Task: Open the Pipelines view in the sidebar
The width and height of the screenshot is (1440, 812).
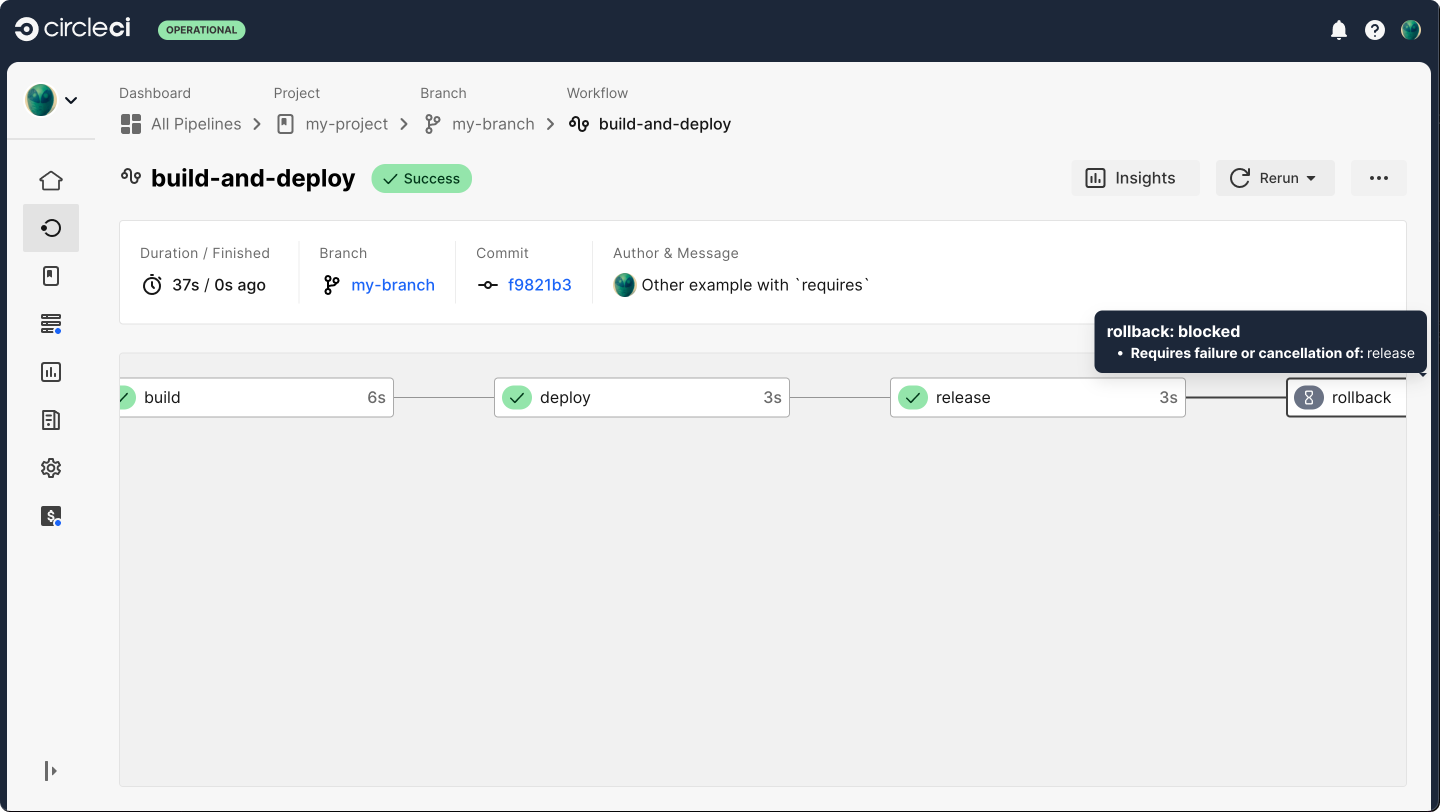Action: coord(50,227)
